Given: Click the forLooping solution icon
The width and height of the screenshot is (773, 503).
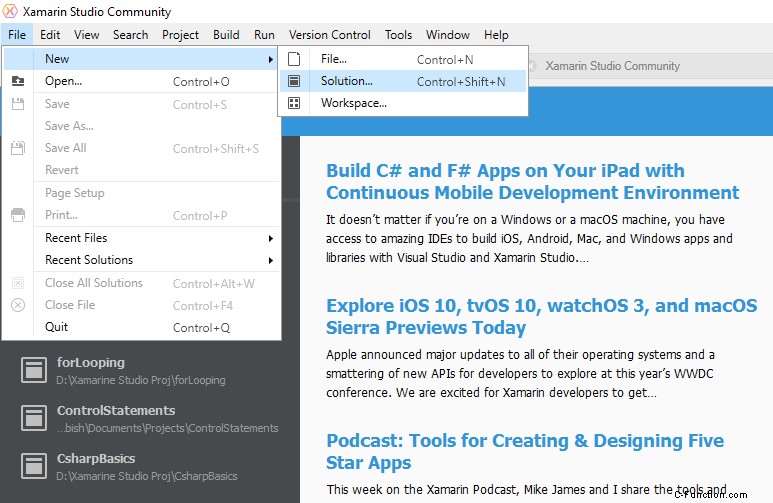Looking at the screenshot, I should pos(35,370).
